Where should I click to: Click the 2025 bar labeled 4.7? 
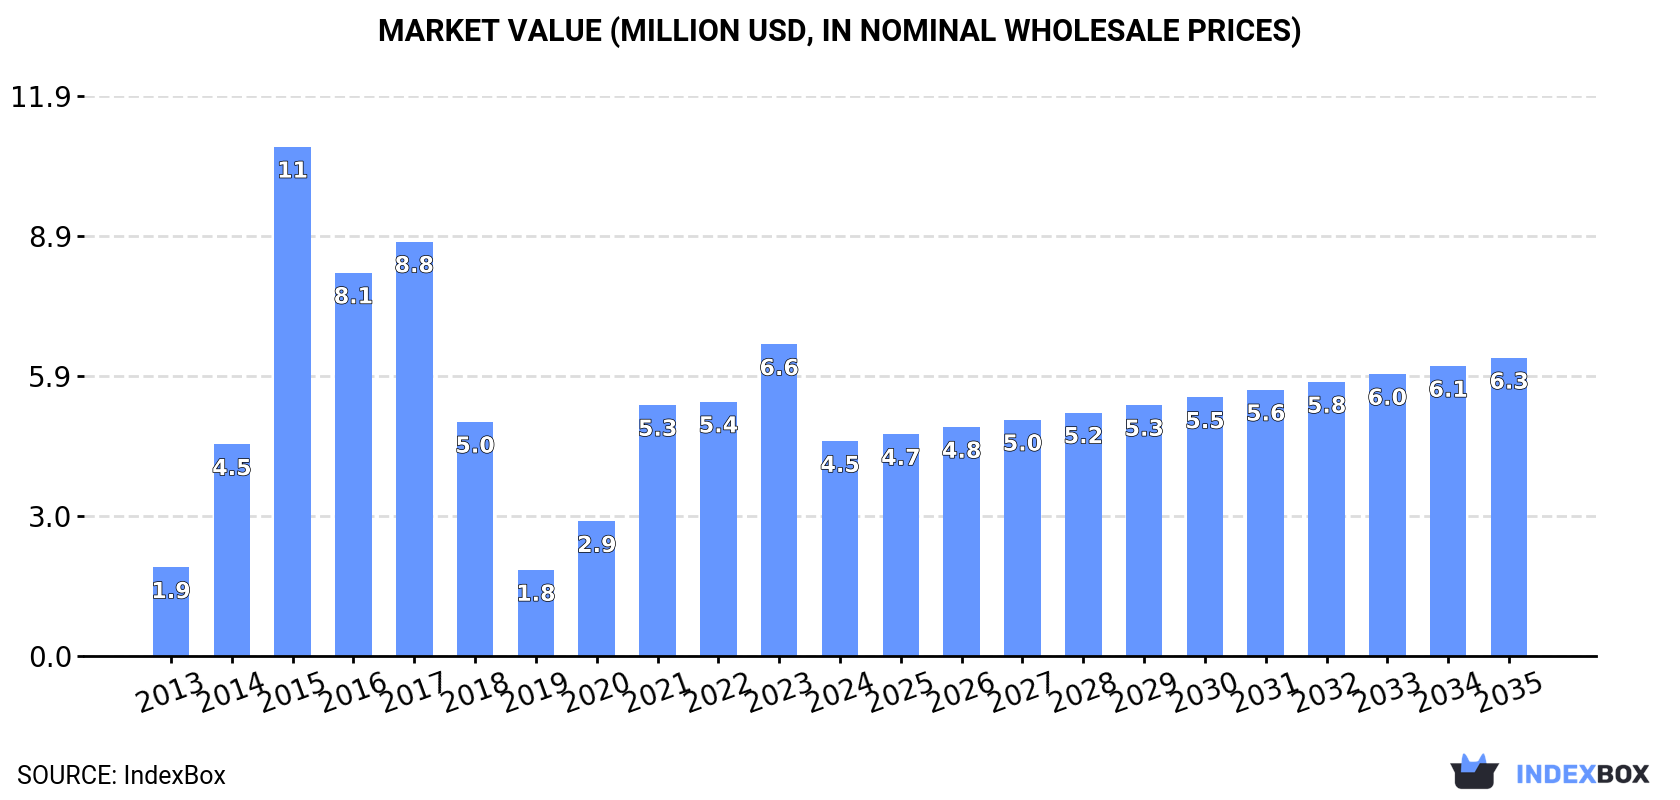click(x=901, y=545)
